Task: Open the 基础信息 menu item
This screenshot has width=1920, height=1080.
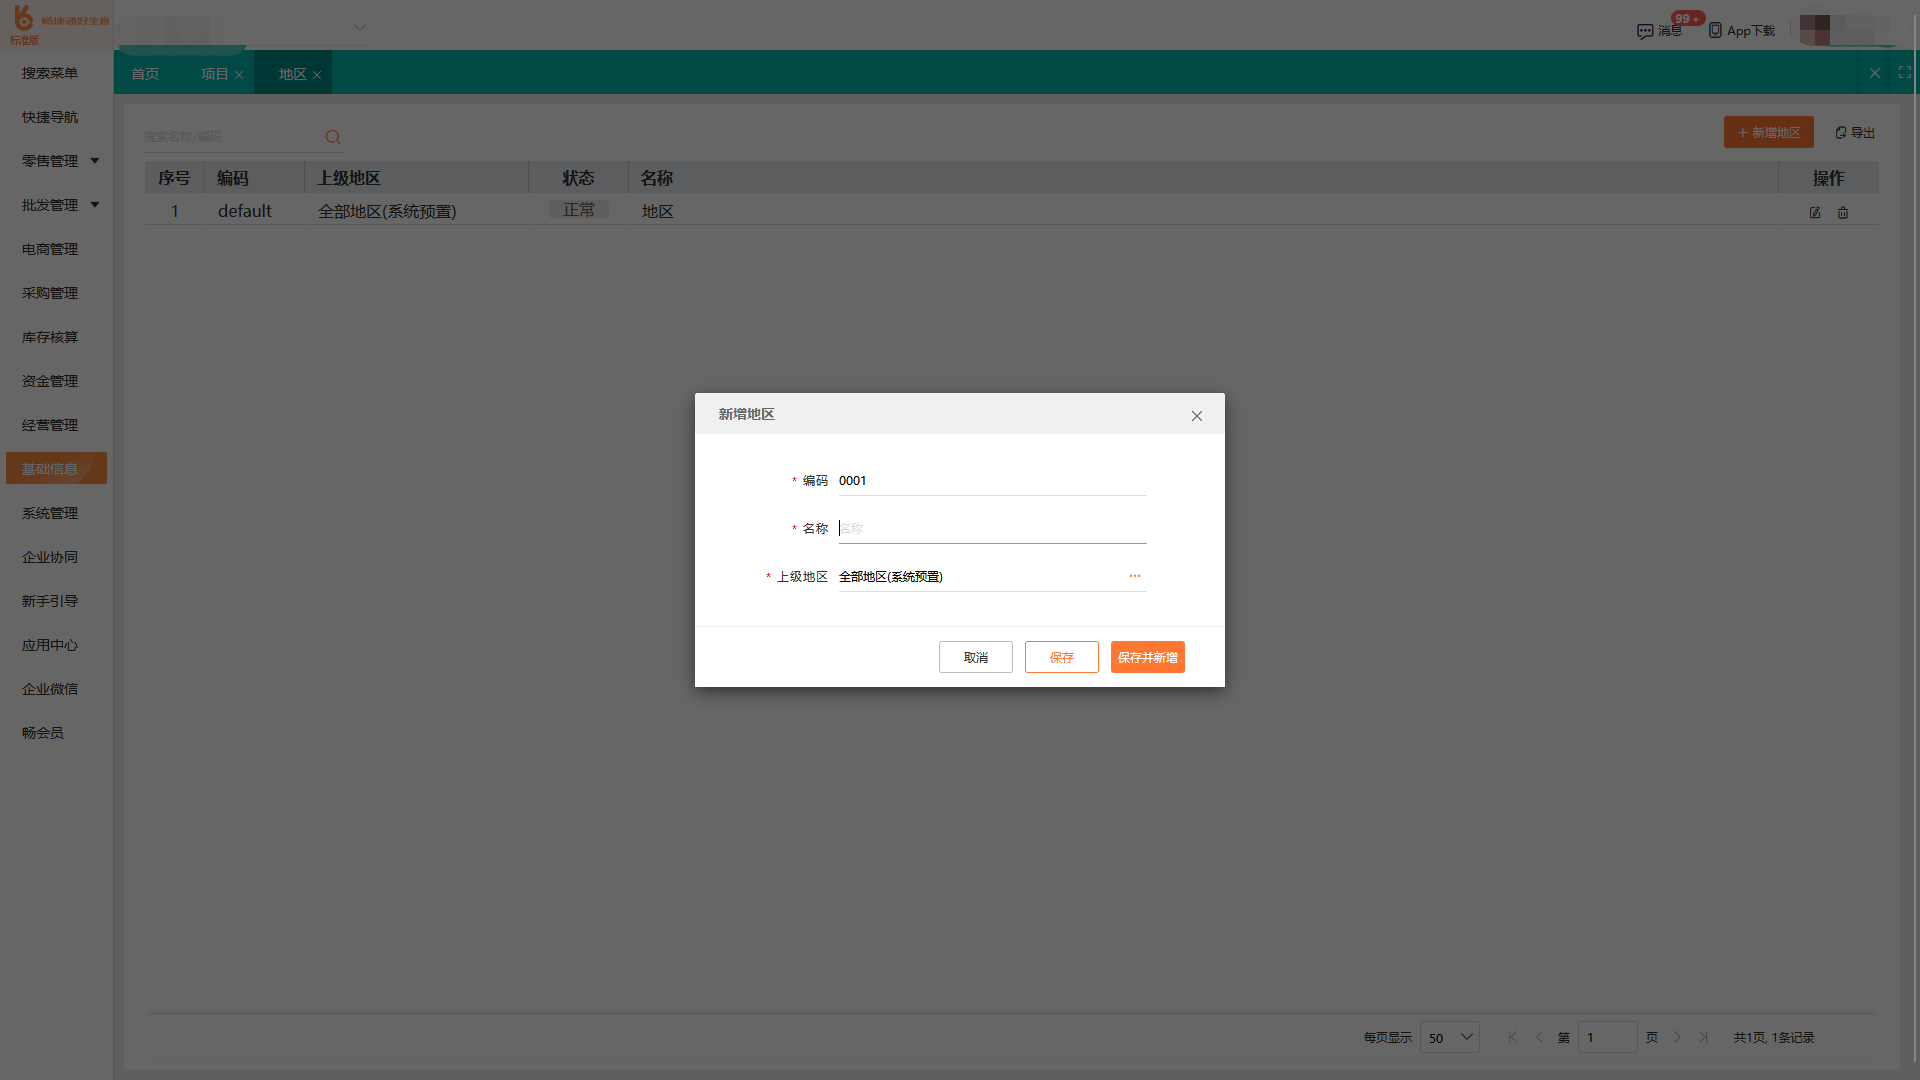Action: point(54,468)
